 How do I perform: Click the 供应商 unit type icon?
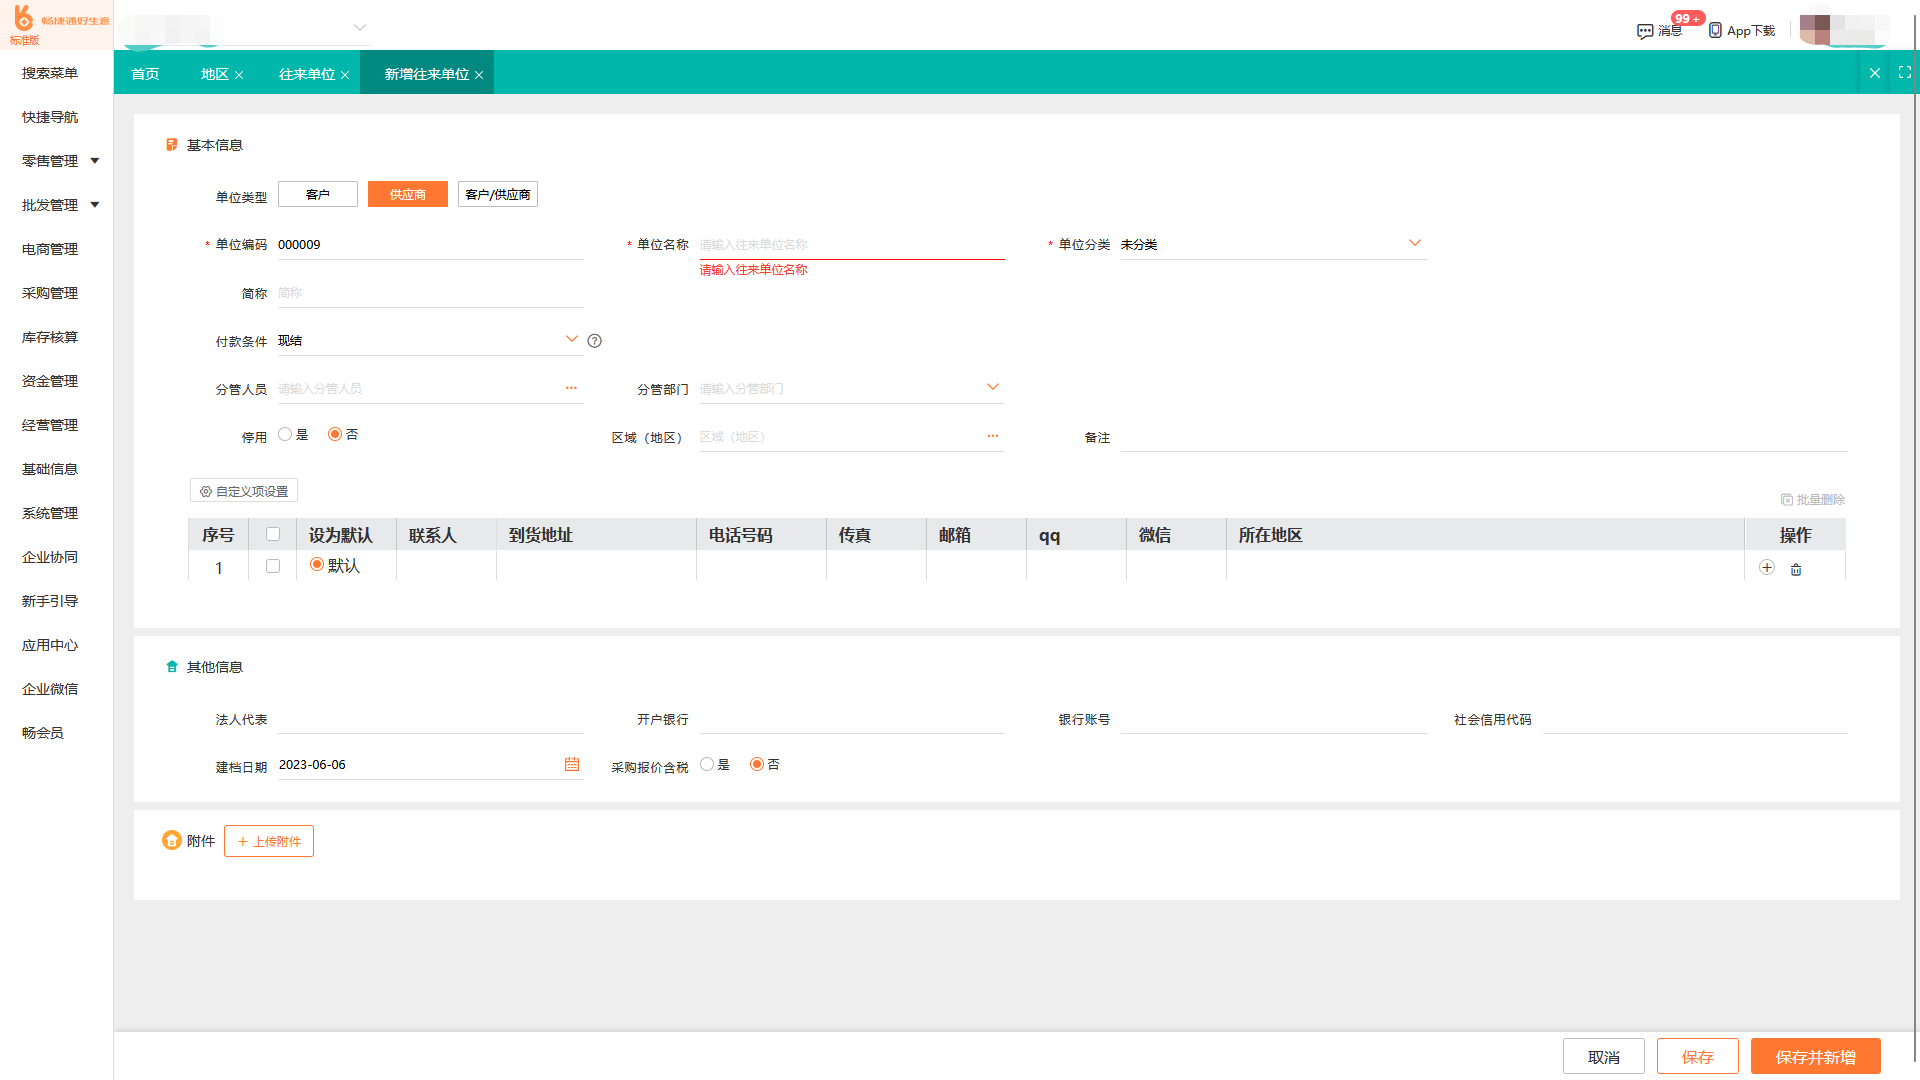(x=407, y=194)
